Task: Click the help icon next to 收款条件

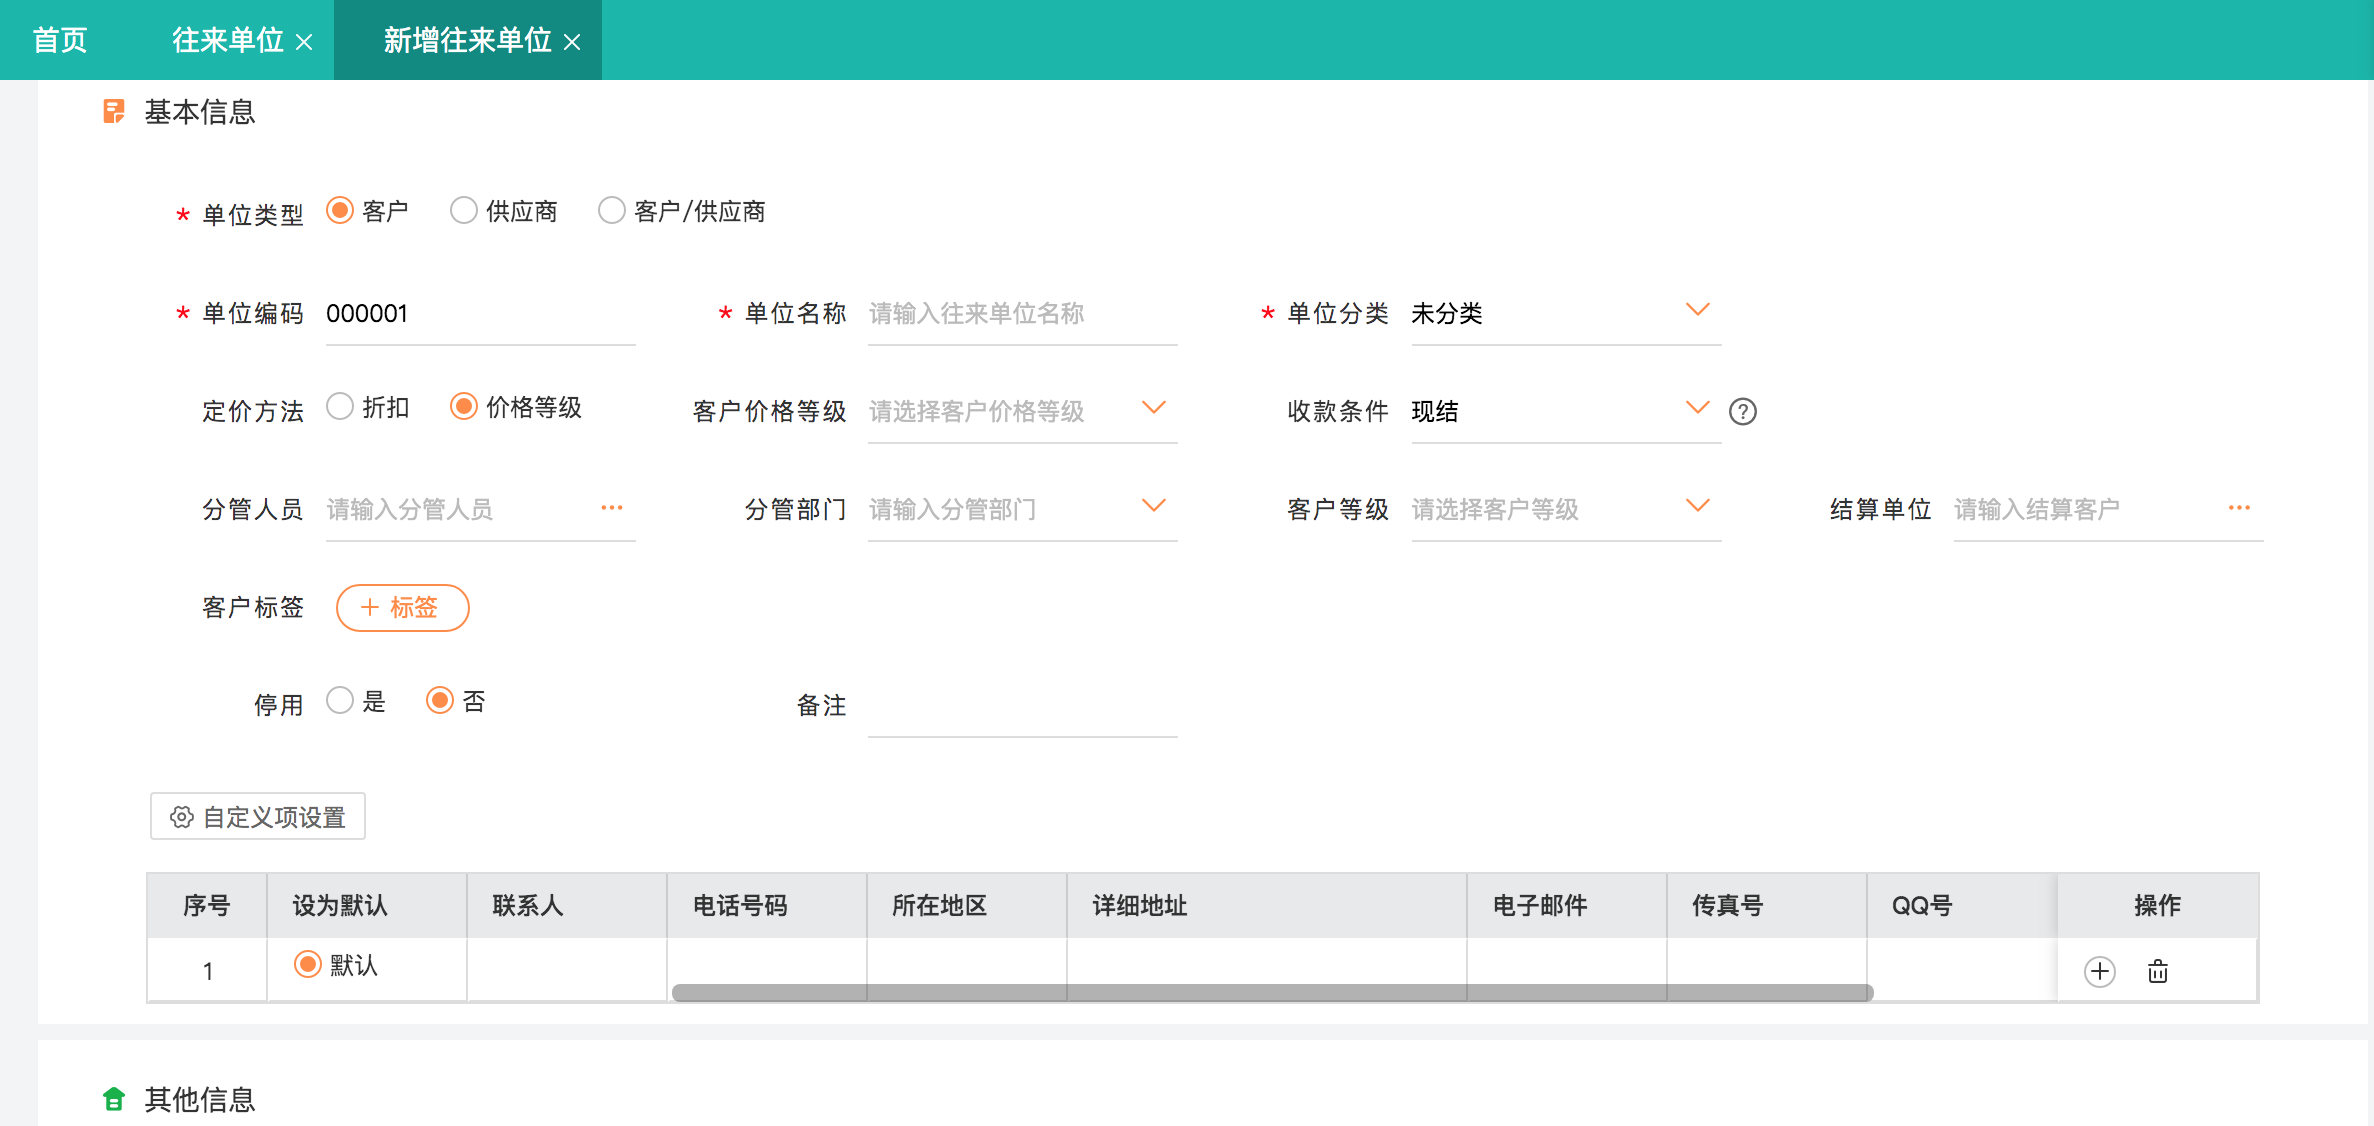Action: click(x=1746, y=410)
